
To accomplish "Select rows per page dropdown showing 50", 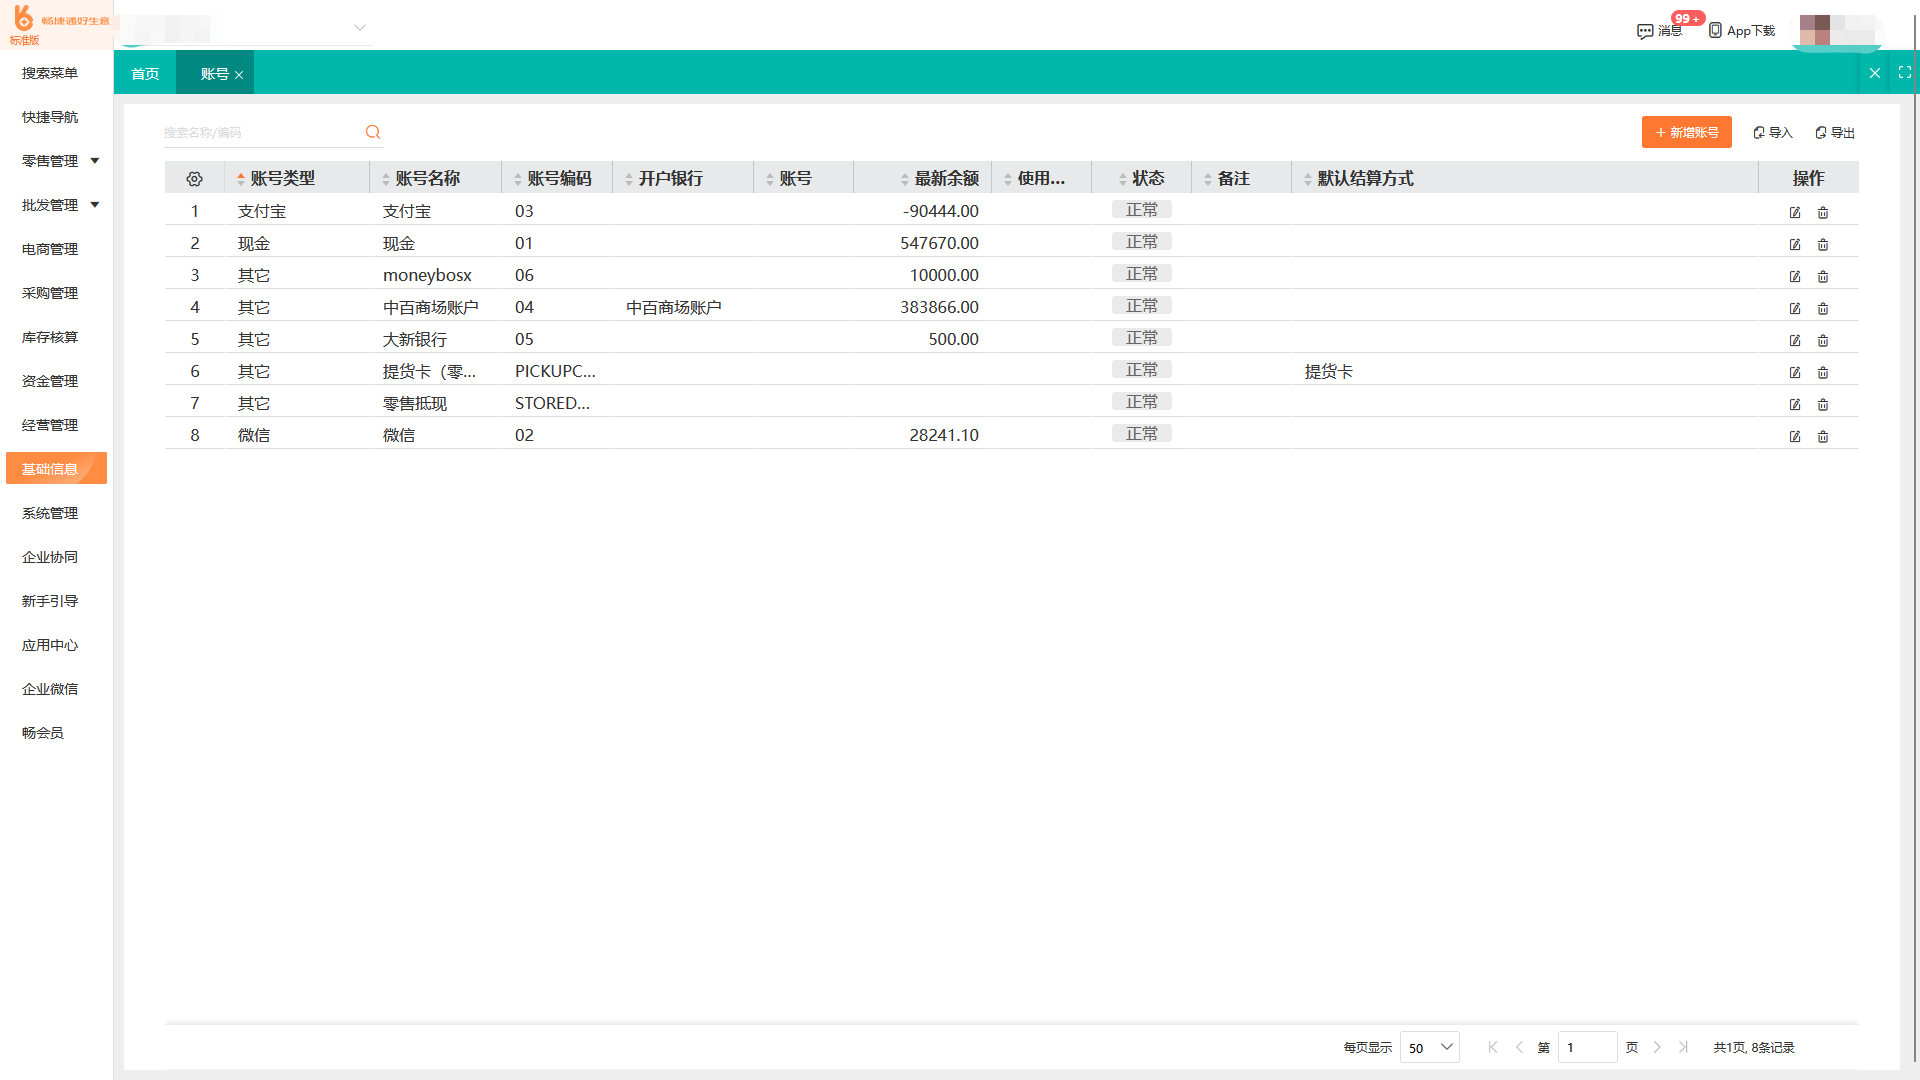I will (x=1427, y=1047).
